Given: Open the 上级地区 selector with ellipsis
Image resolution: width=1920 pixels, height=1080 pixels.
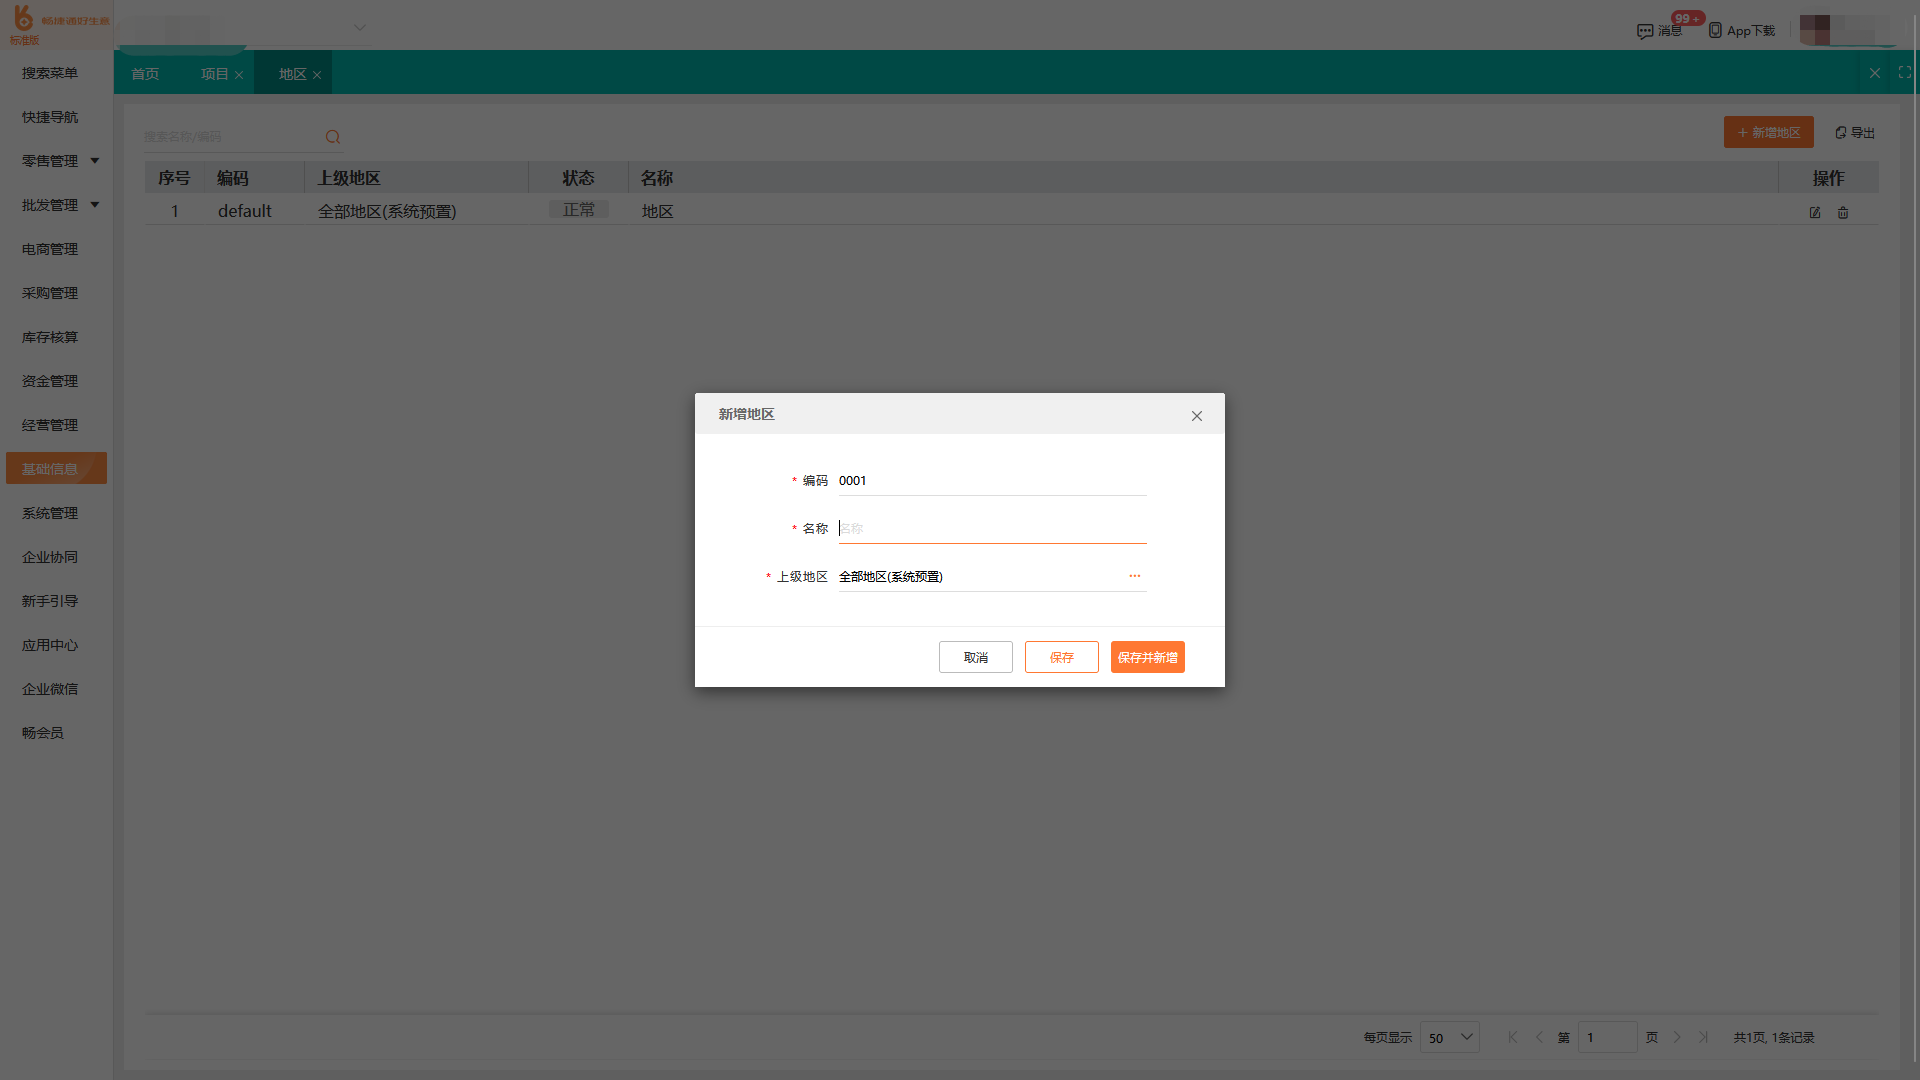Looking at the screenshot, I should (x=1135, y=576).
